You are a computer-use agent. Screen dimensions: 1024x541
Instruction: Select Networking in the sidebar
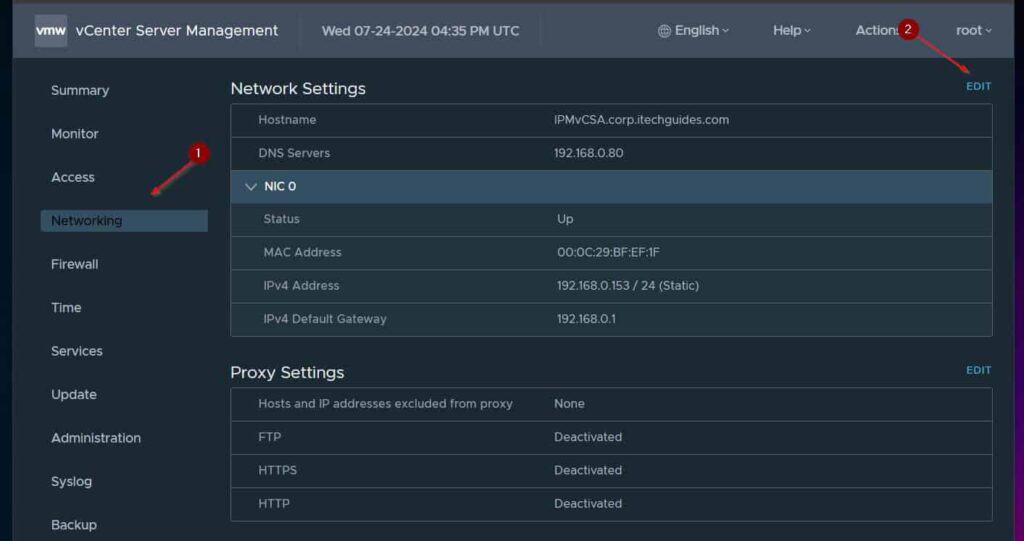[124, 221]
